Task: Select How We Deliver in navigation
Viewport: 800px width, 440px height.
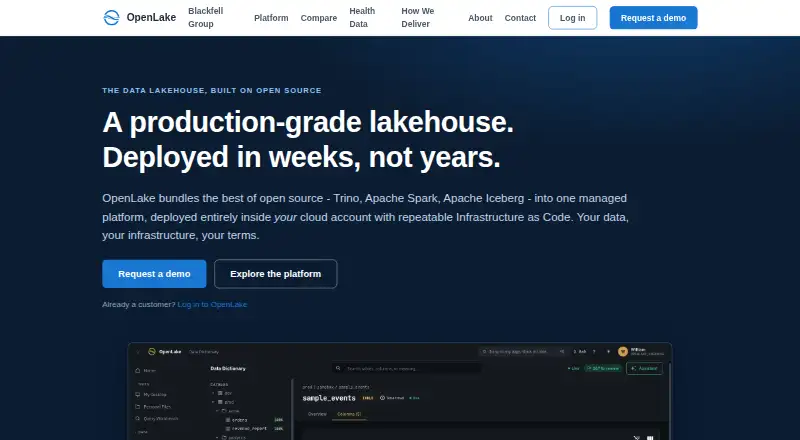Action: pyautogui.click(x=418, y=17)
